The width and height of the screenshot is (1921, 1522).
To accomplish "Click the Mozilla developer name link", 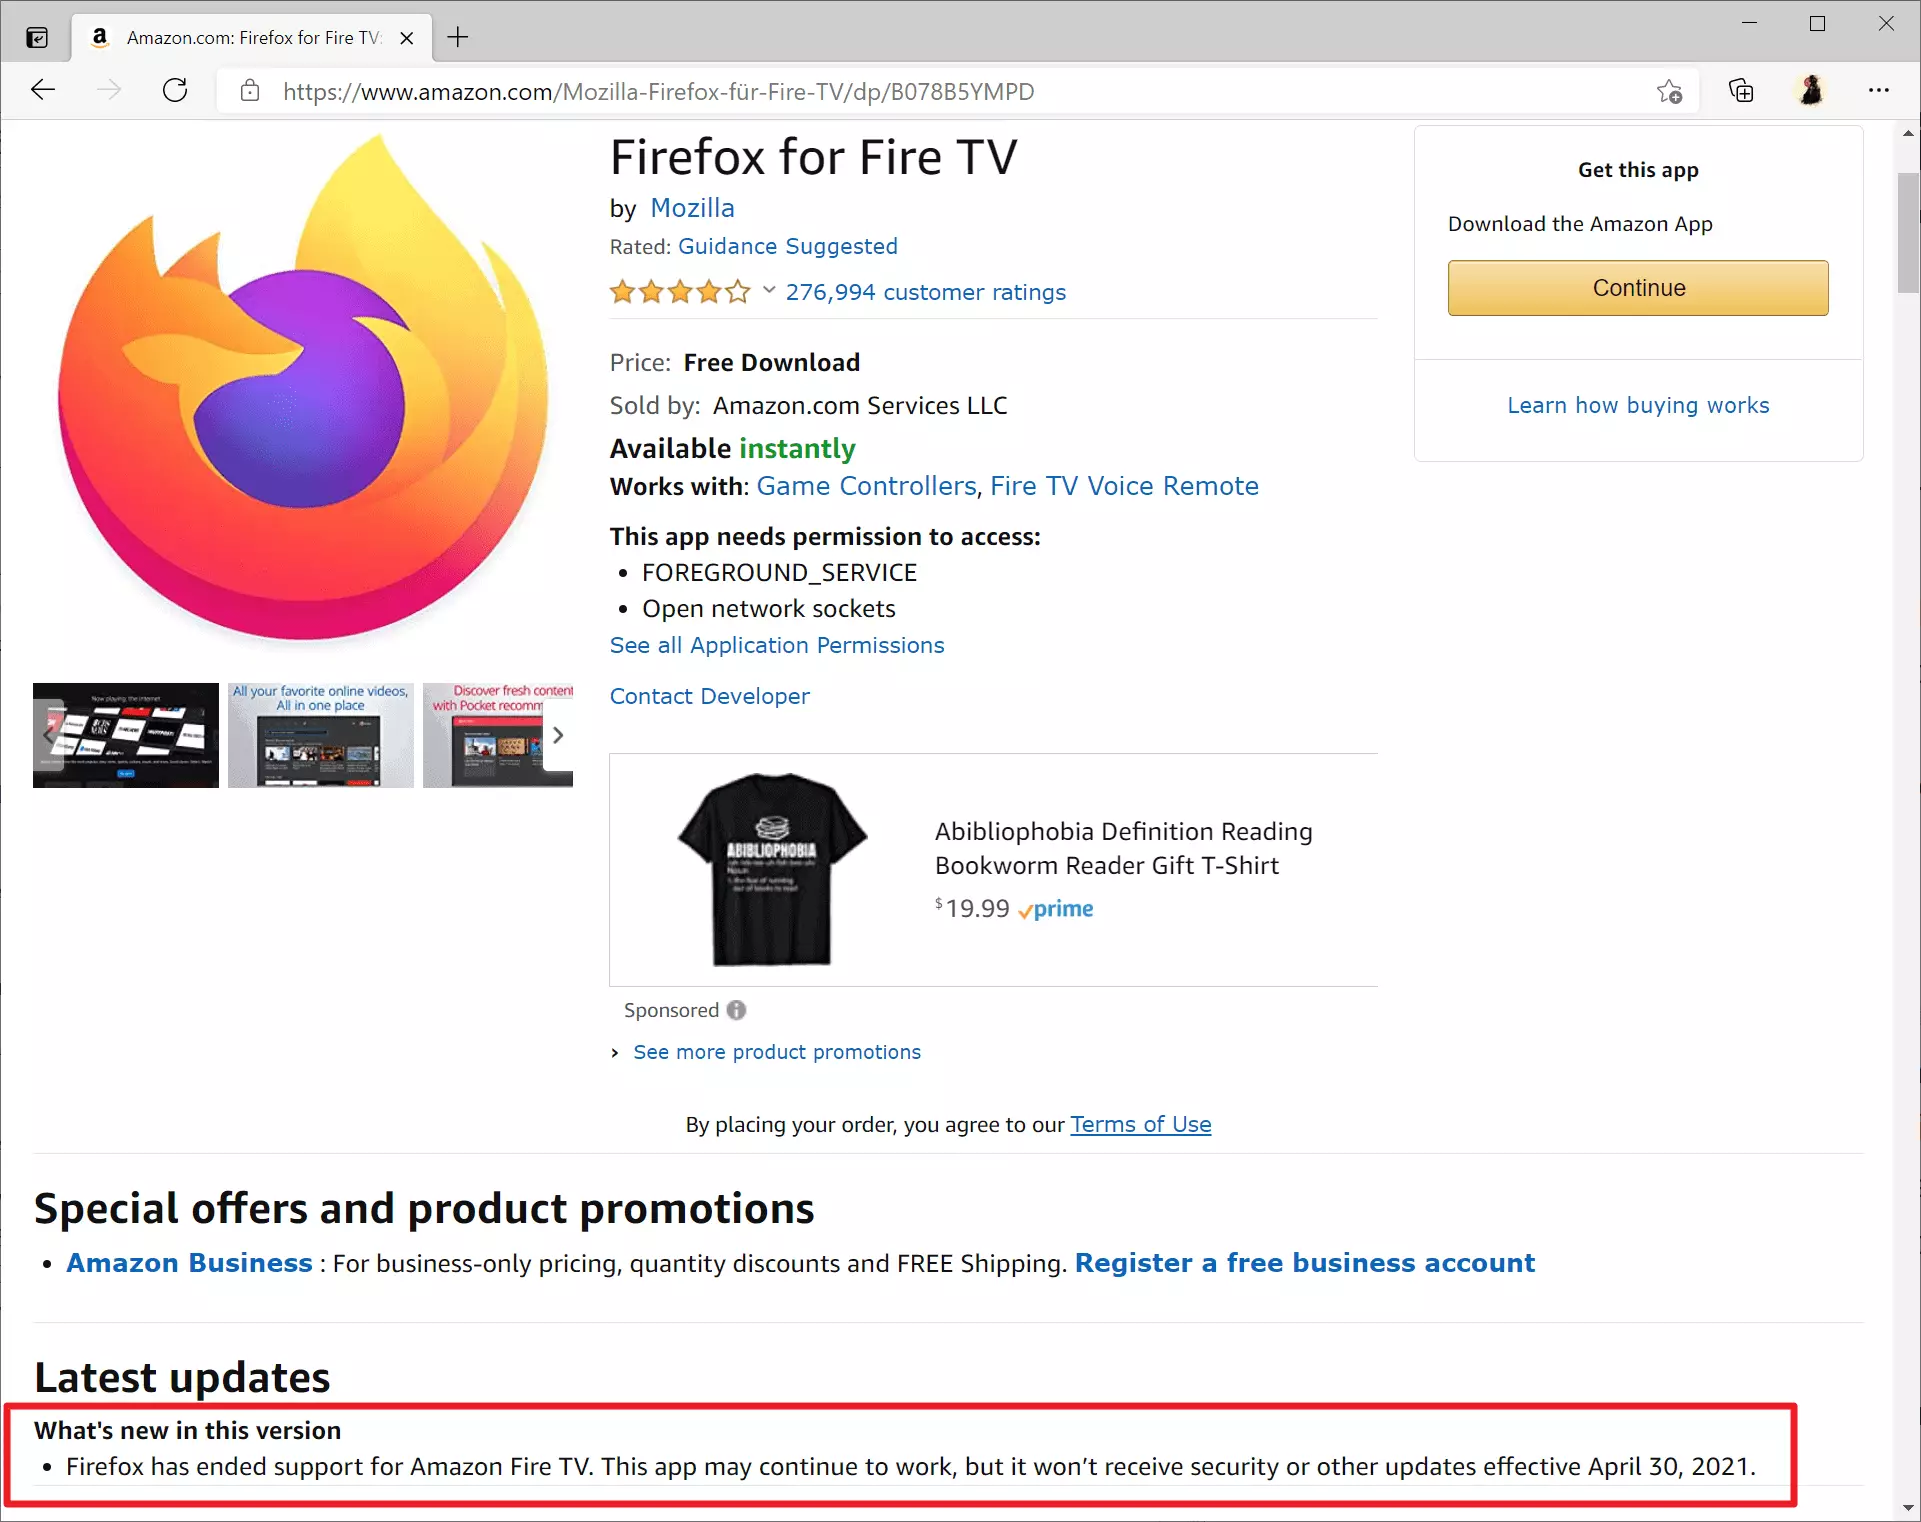I will (691, 206).
